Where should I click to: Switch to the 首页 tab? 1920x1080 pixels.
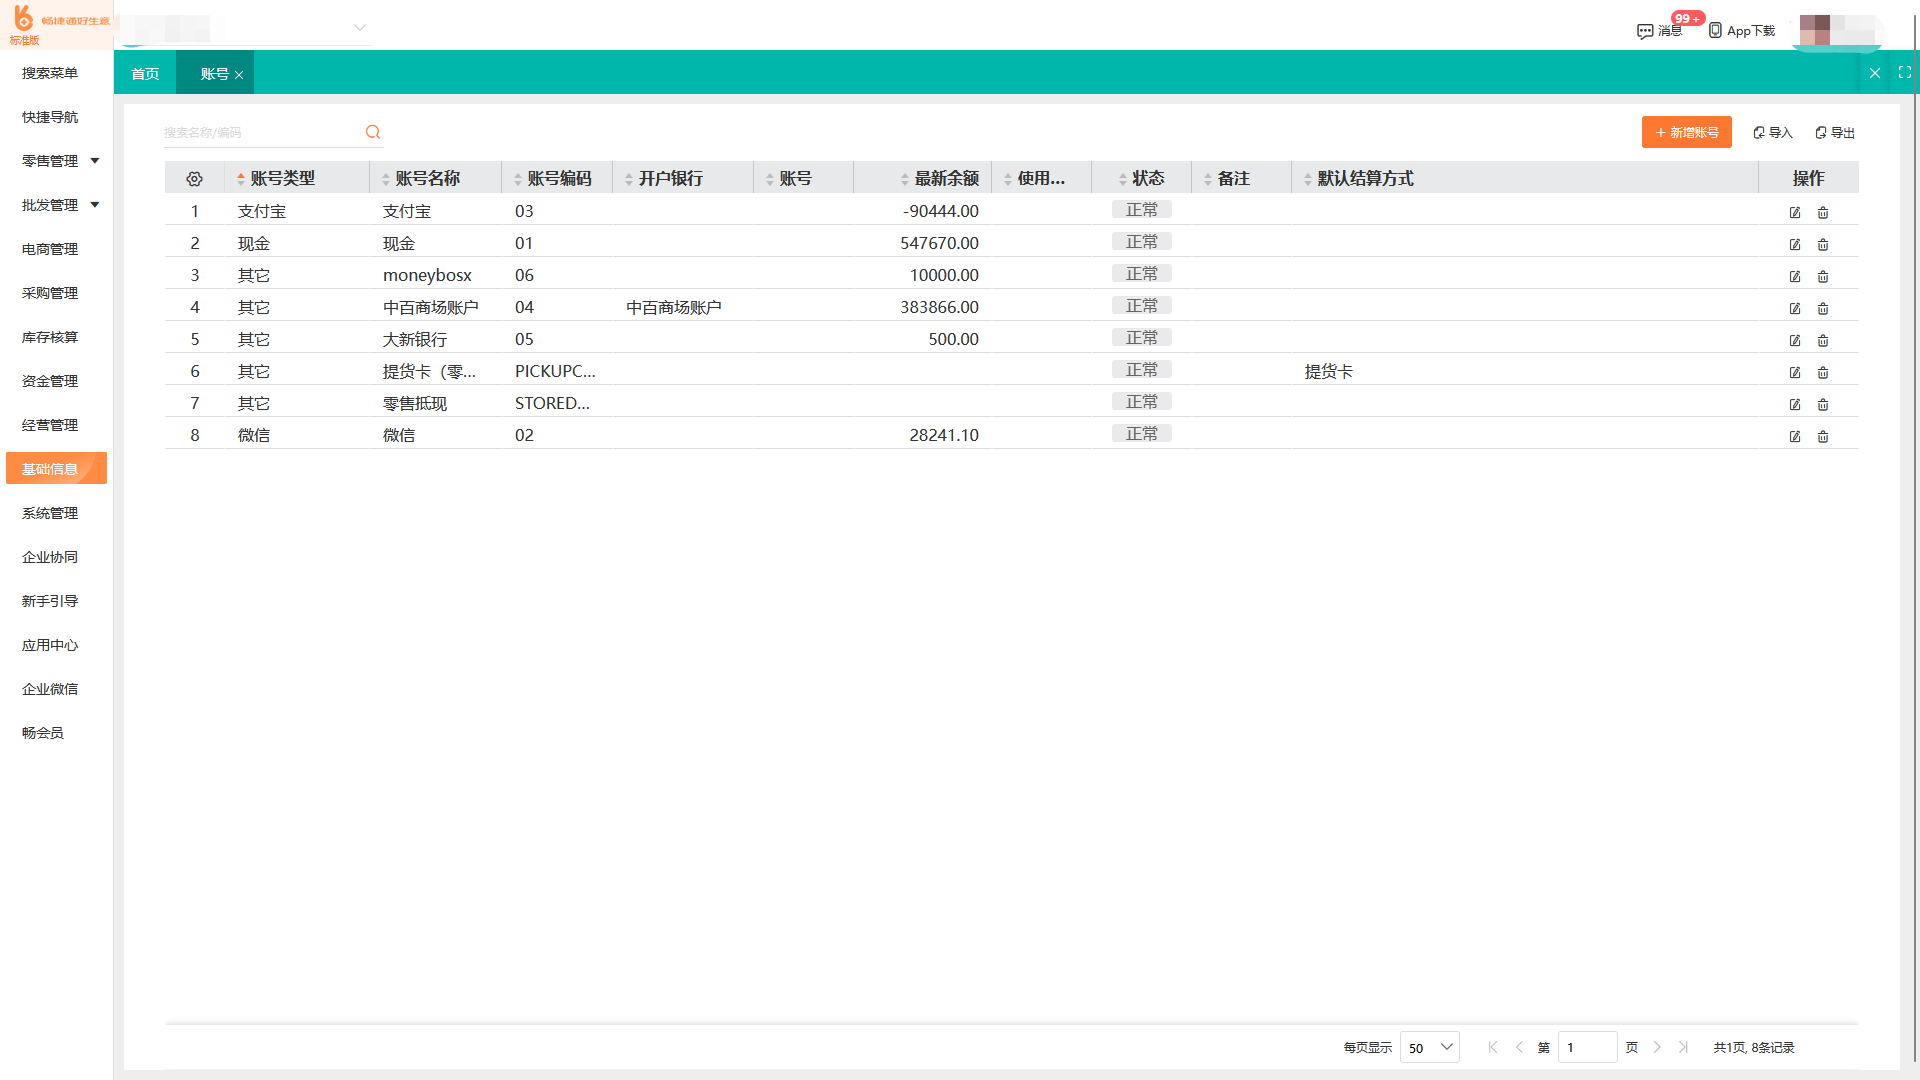point(145,73)
